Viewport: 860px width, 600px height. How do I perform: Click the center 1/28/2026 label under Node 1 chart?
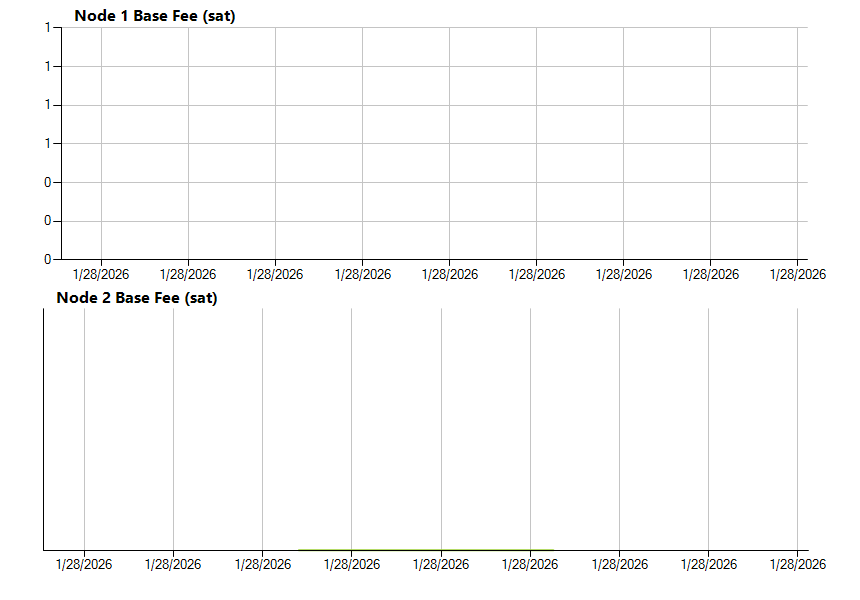pos(450,273)
